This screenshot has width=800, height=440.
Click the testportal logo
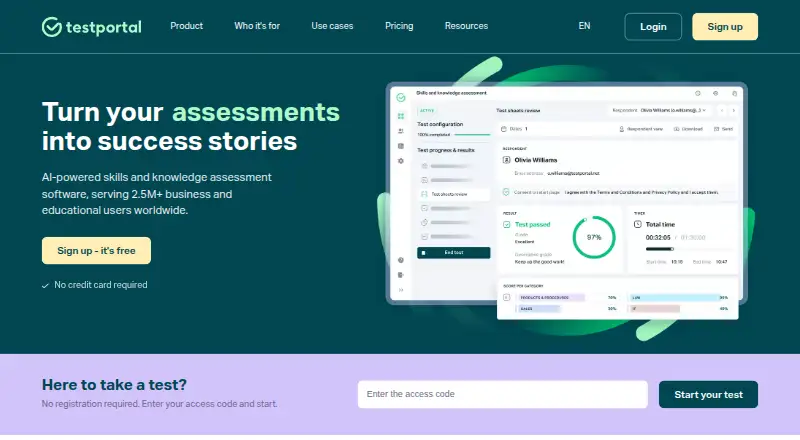92,27
